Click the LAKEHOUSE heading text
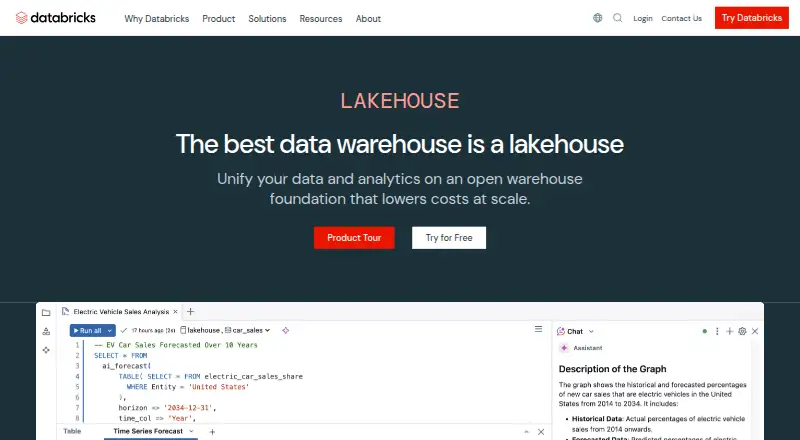The image size is (800, 440). (400, 101)
